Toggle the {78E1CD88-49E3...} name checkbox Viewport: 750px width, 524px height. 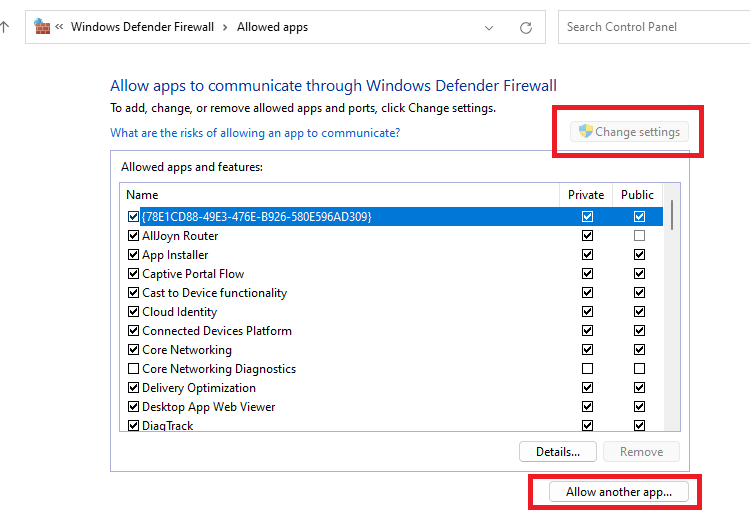click(133, 217)
